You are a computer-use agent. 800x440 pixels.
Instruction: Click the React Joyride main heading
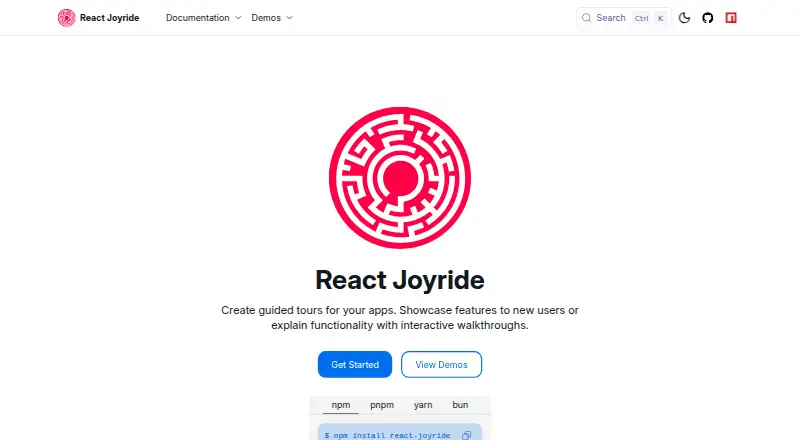(x=400, y=280)
